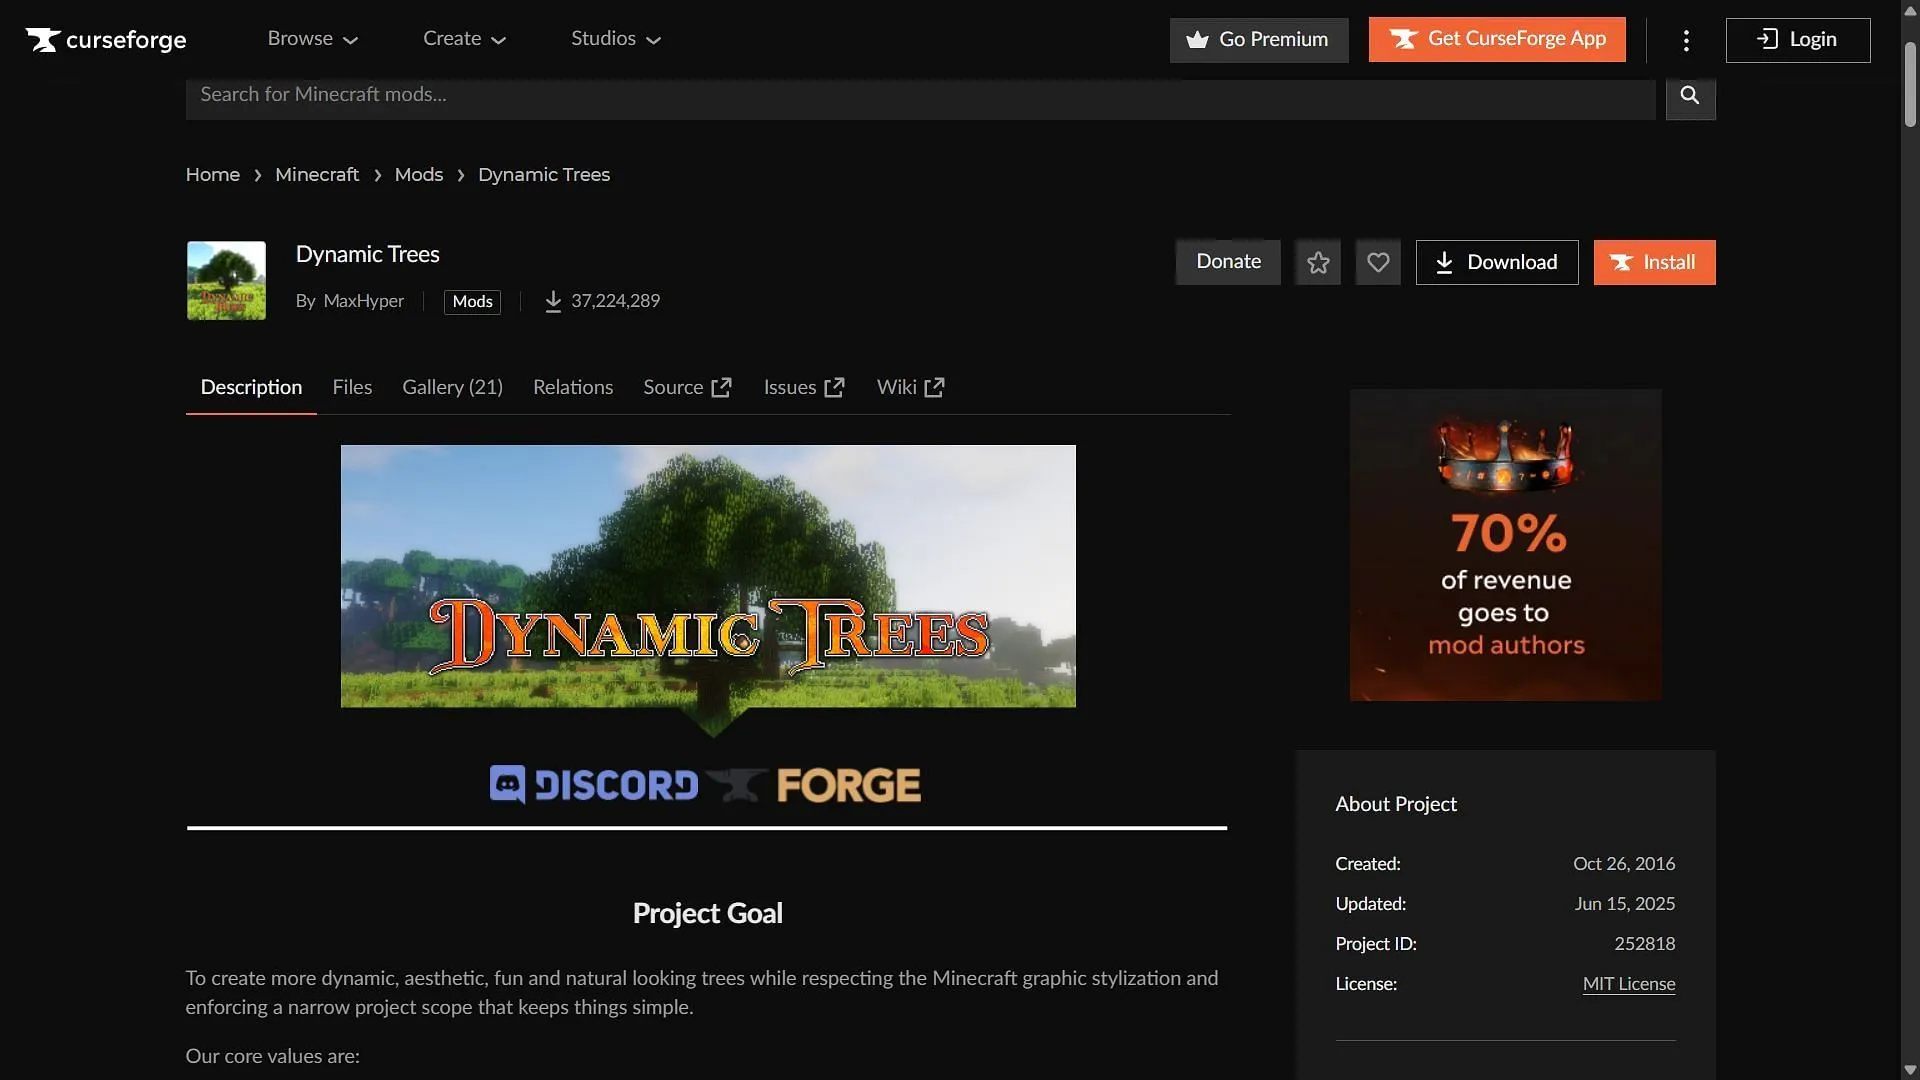Click the Dynamic Trees project thumbnail

pyautogui.click(x=226, y=280)
